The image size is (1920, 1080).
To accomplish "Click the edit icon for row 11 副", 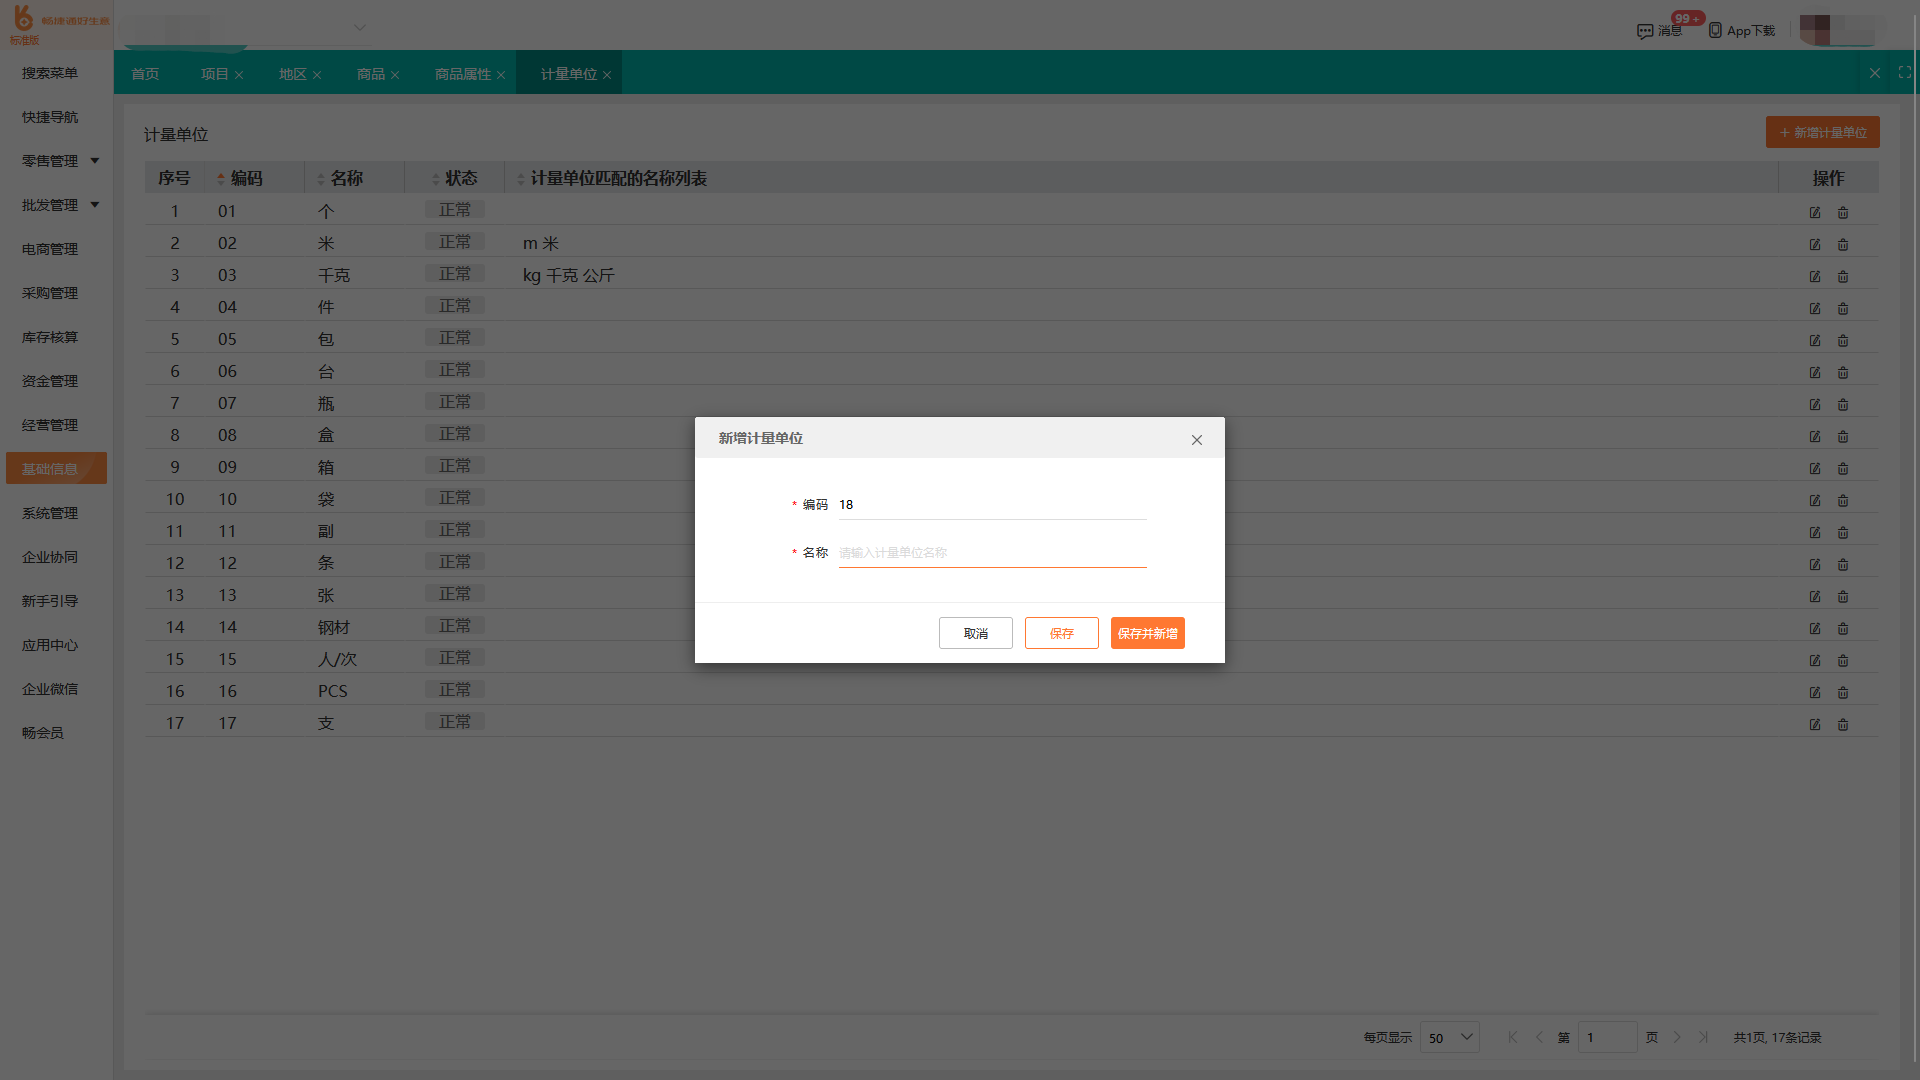I will pos(1815,531).
